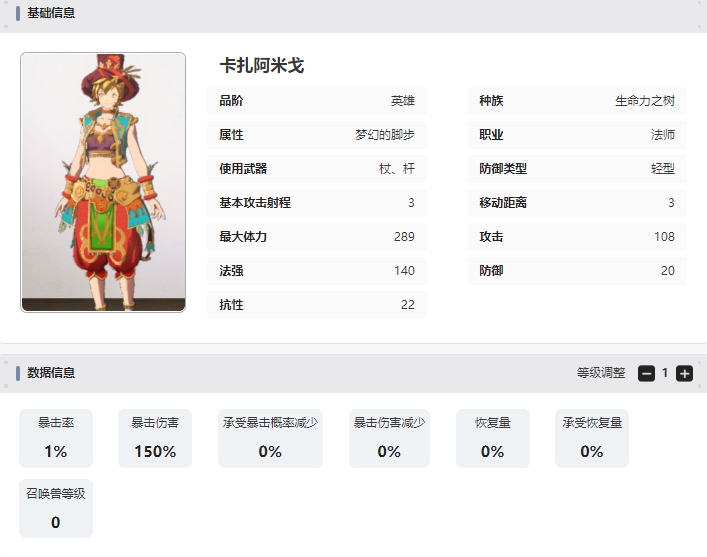Click the 生命力之树 race value
Viewport: 707px width, 557px height.
click(x=644, y=101)
